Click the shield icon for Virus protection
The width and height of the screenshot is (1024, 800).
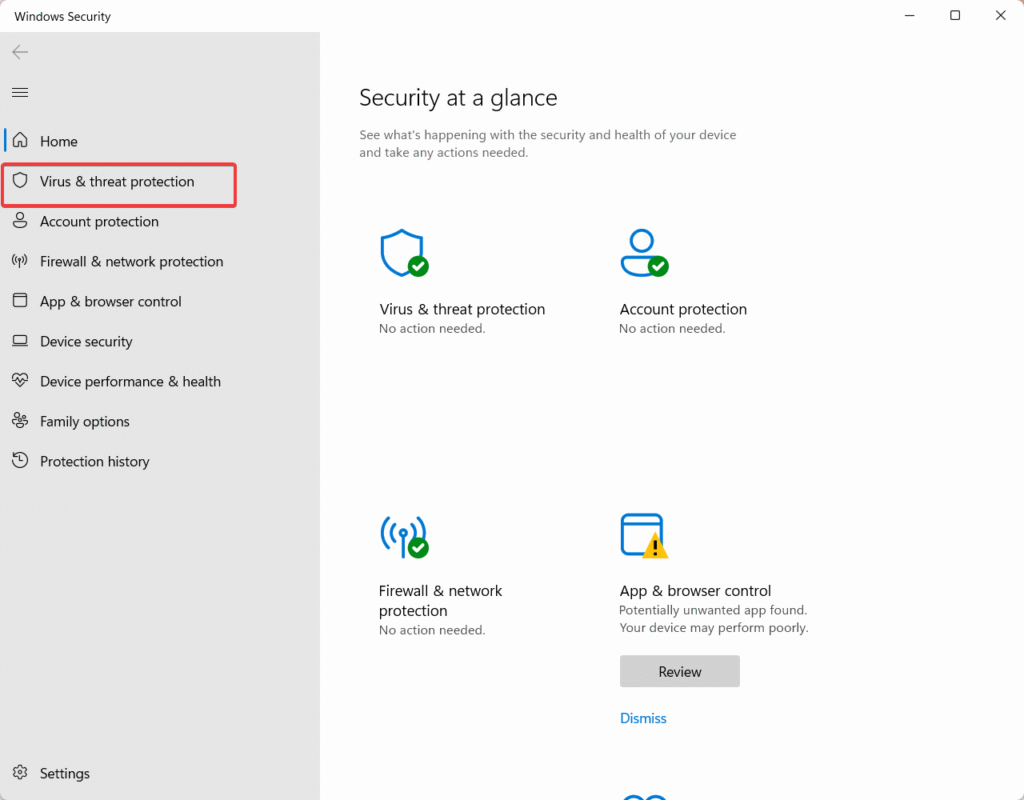tap(20, 182)
